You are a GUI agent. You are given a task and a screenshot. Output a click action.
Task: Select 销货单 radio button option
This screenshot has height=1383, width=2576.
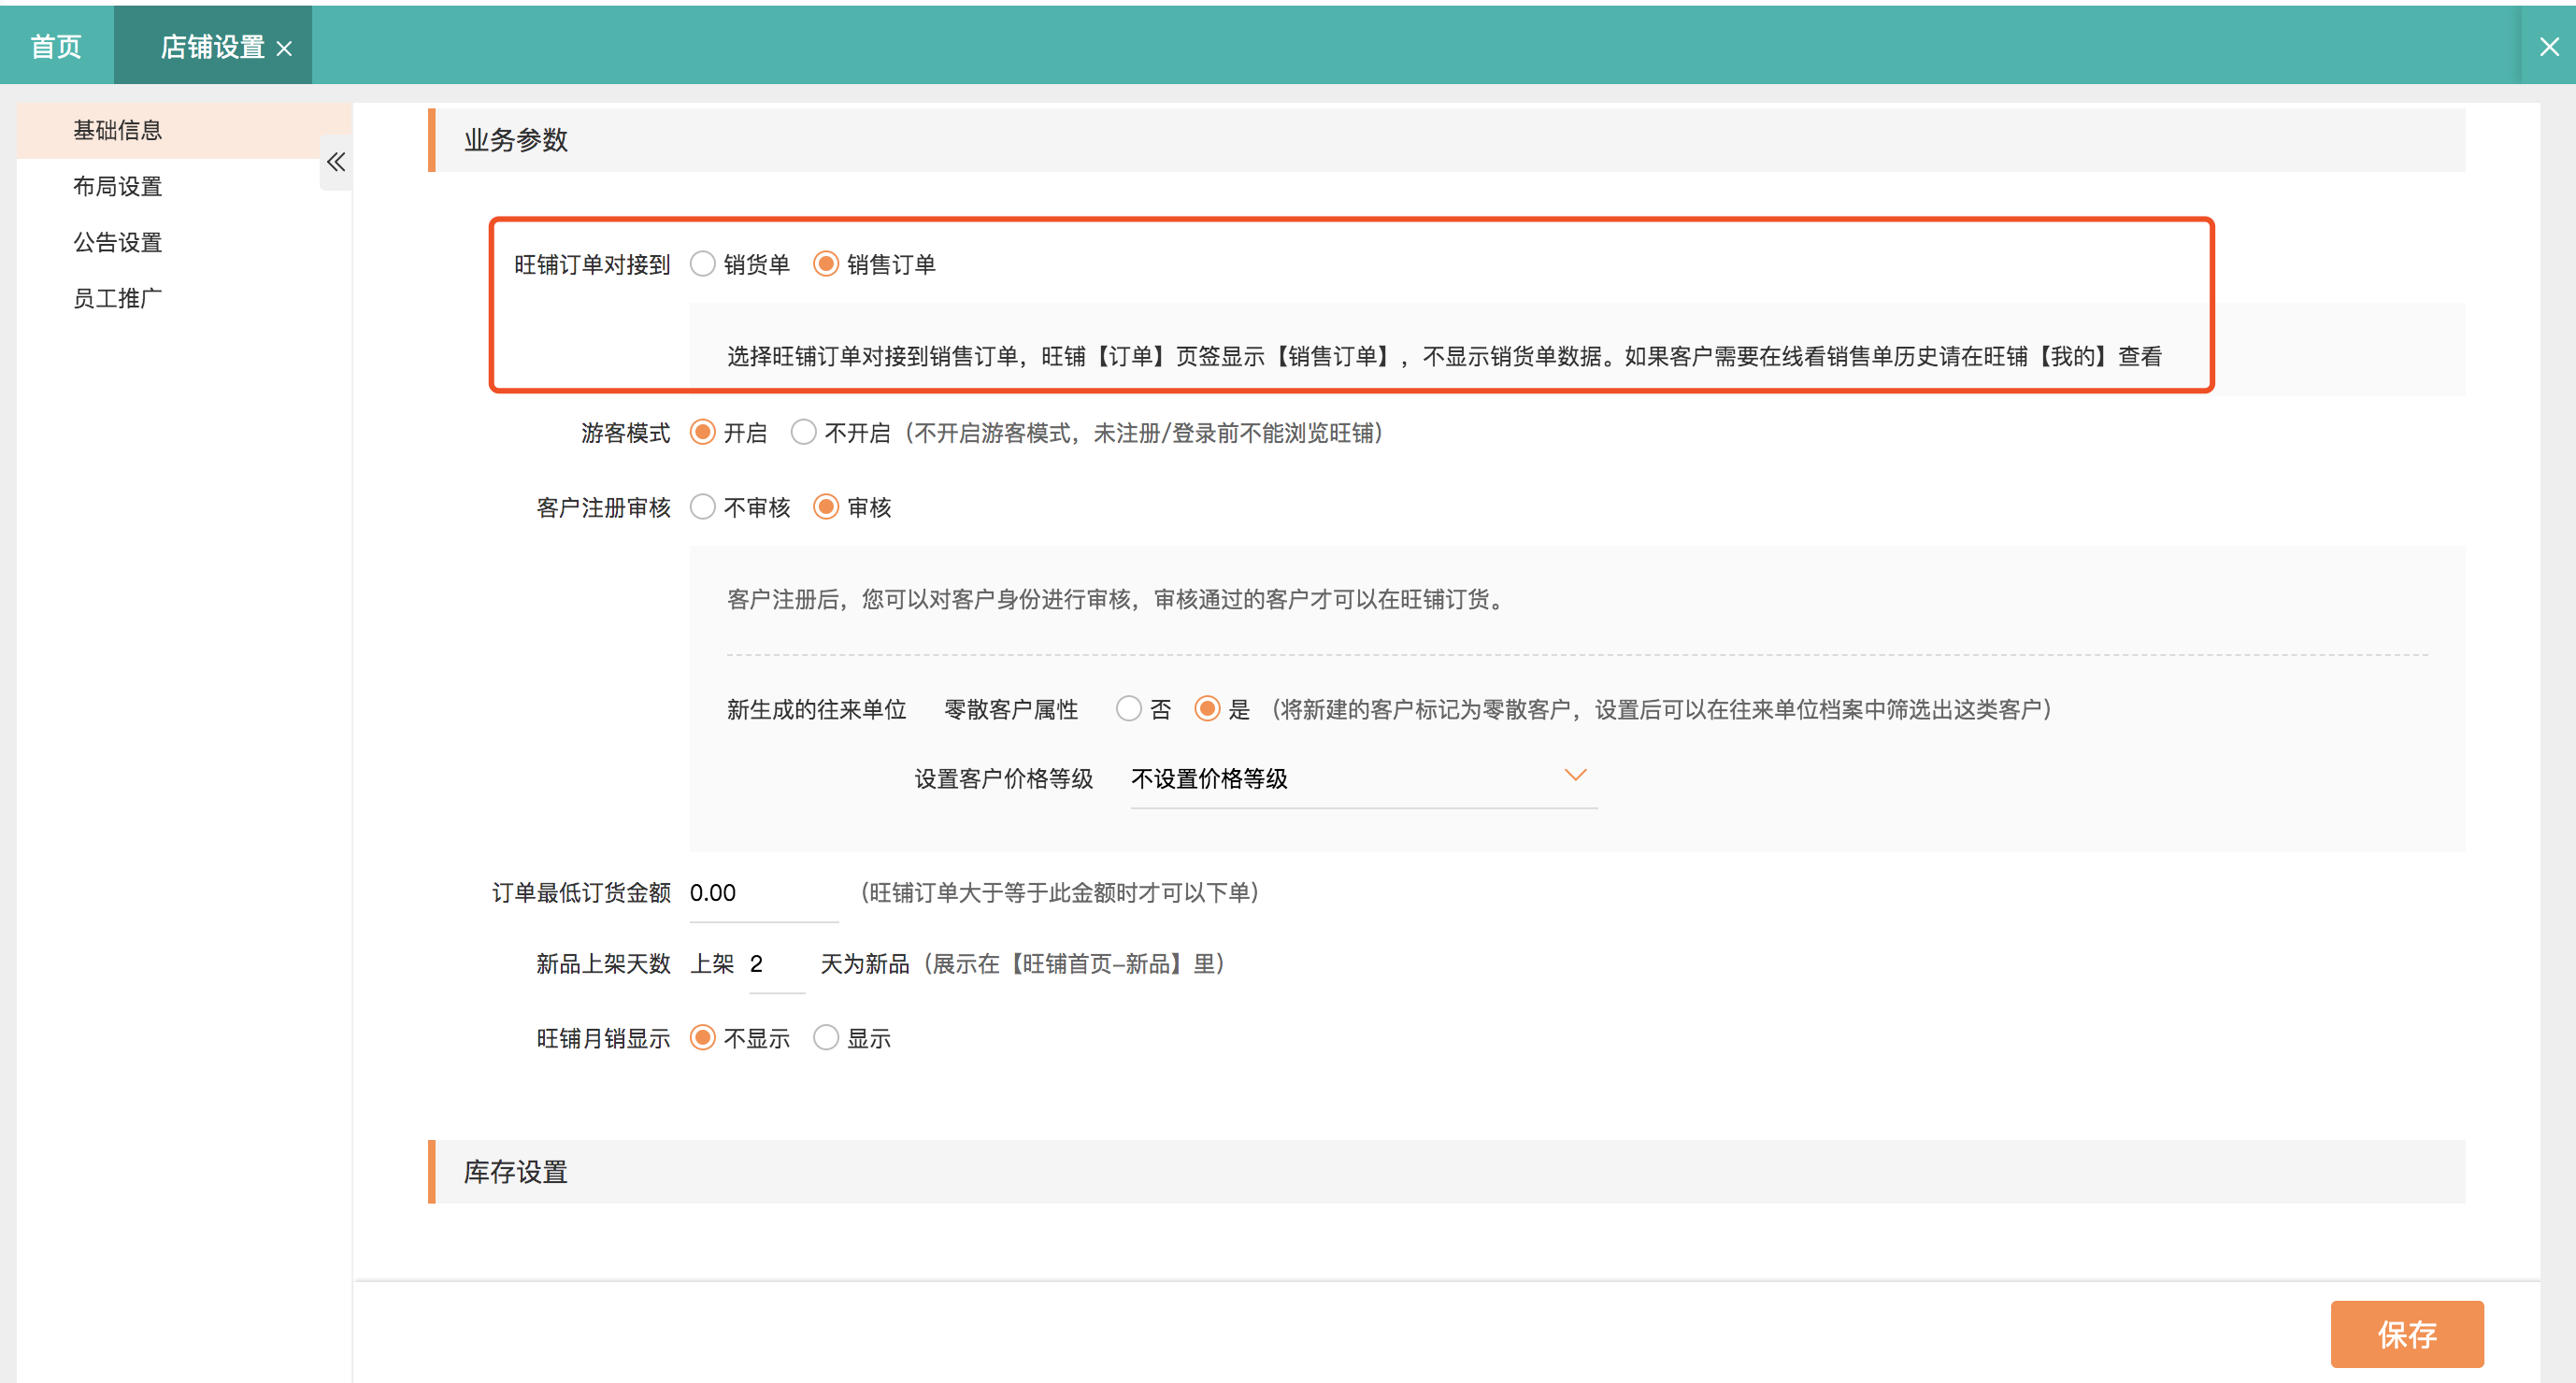(702, 263)
